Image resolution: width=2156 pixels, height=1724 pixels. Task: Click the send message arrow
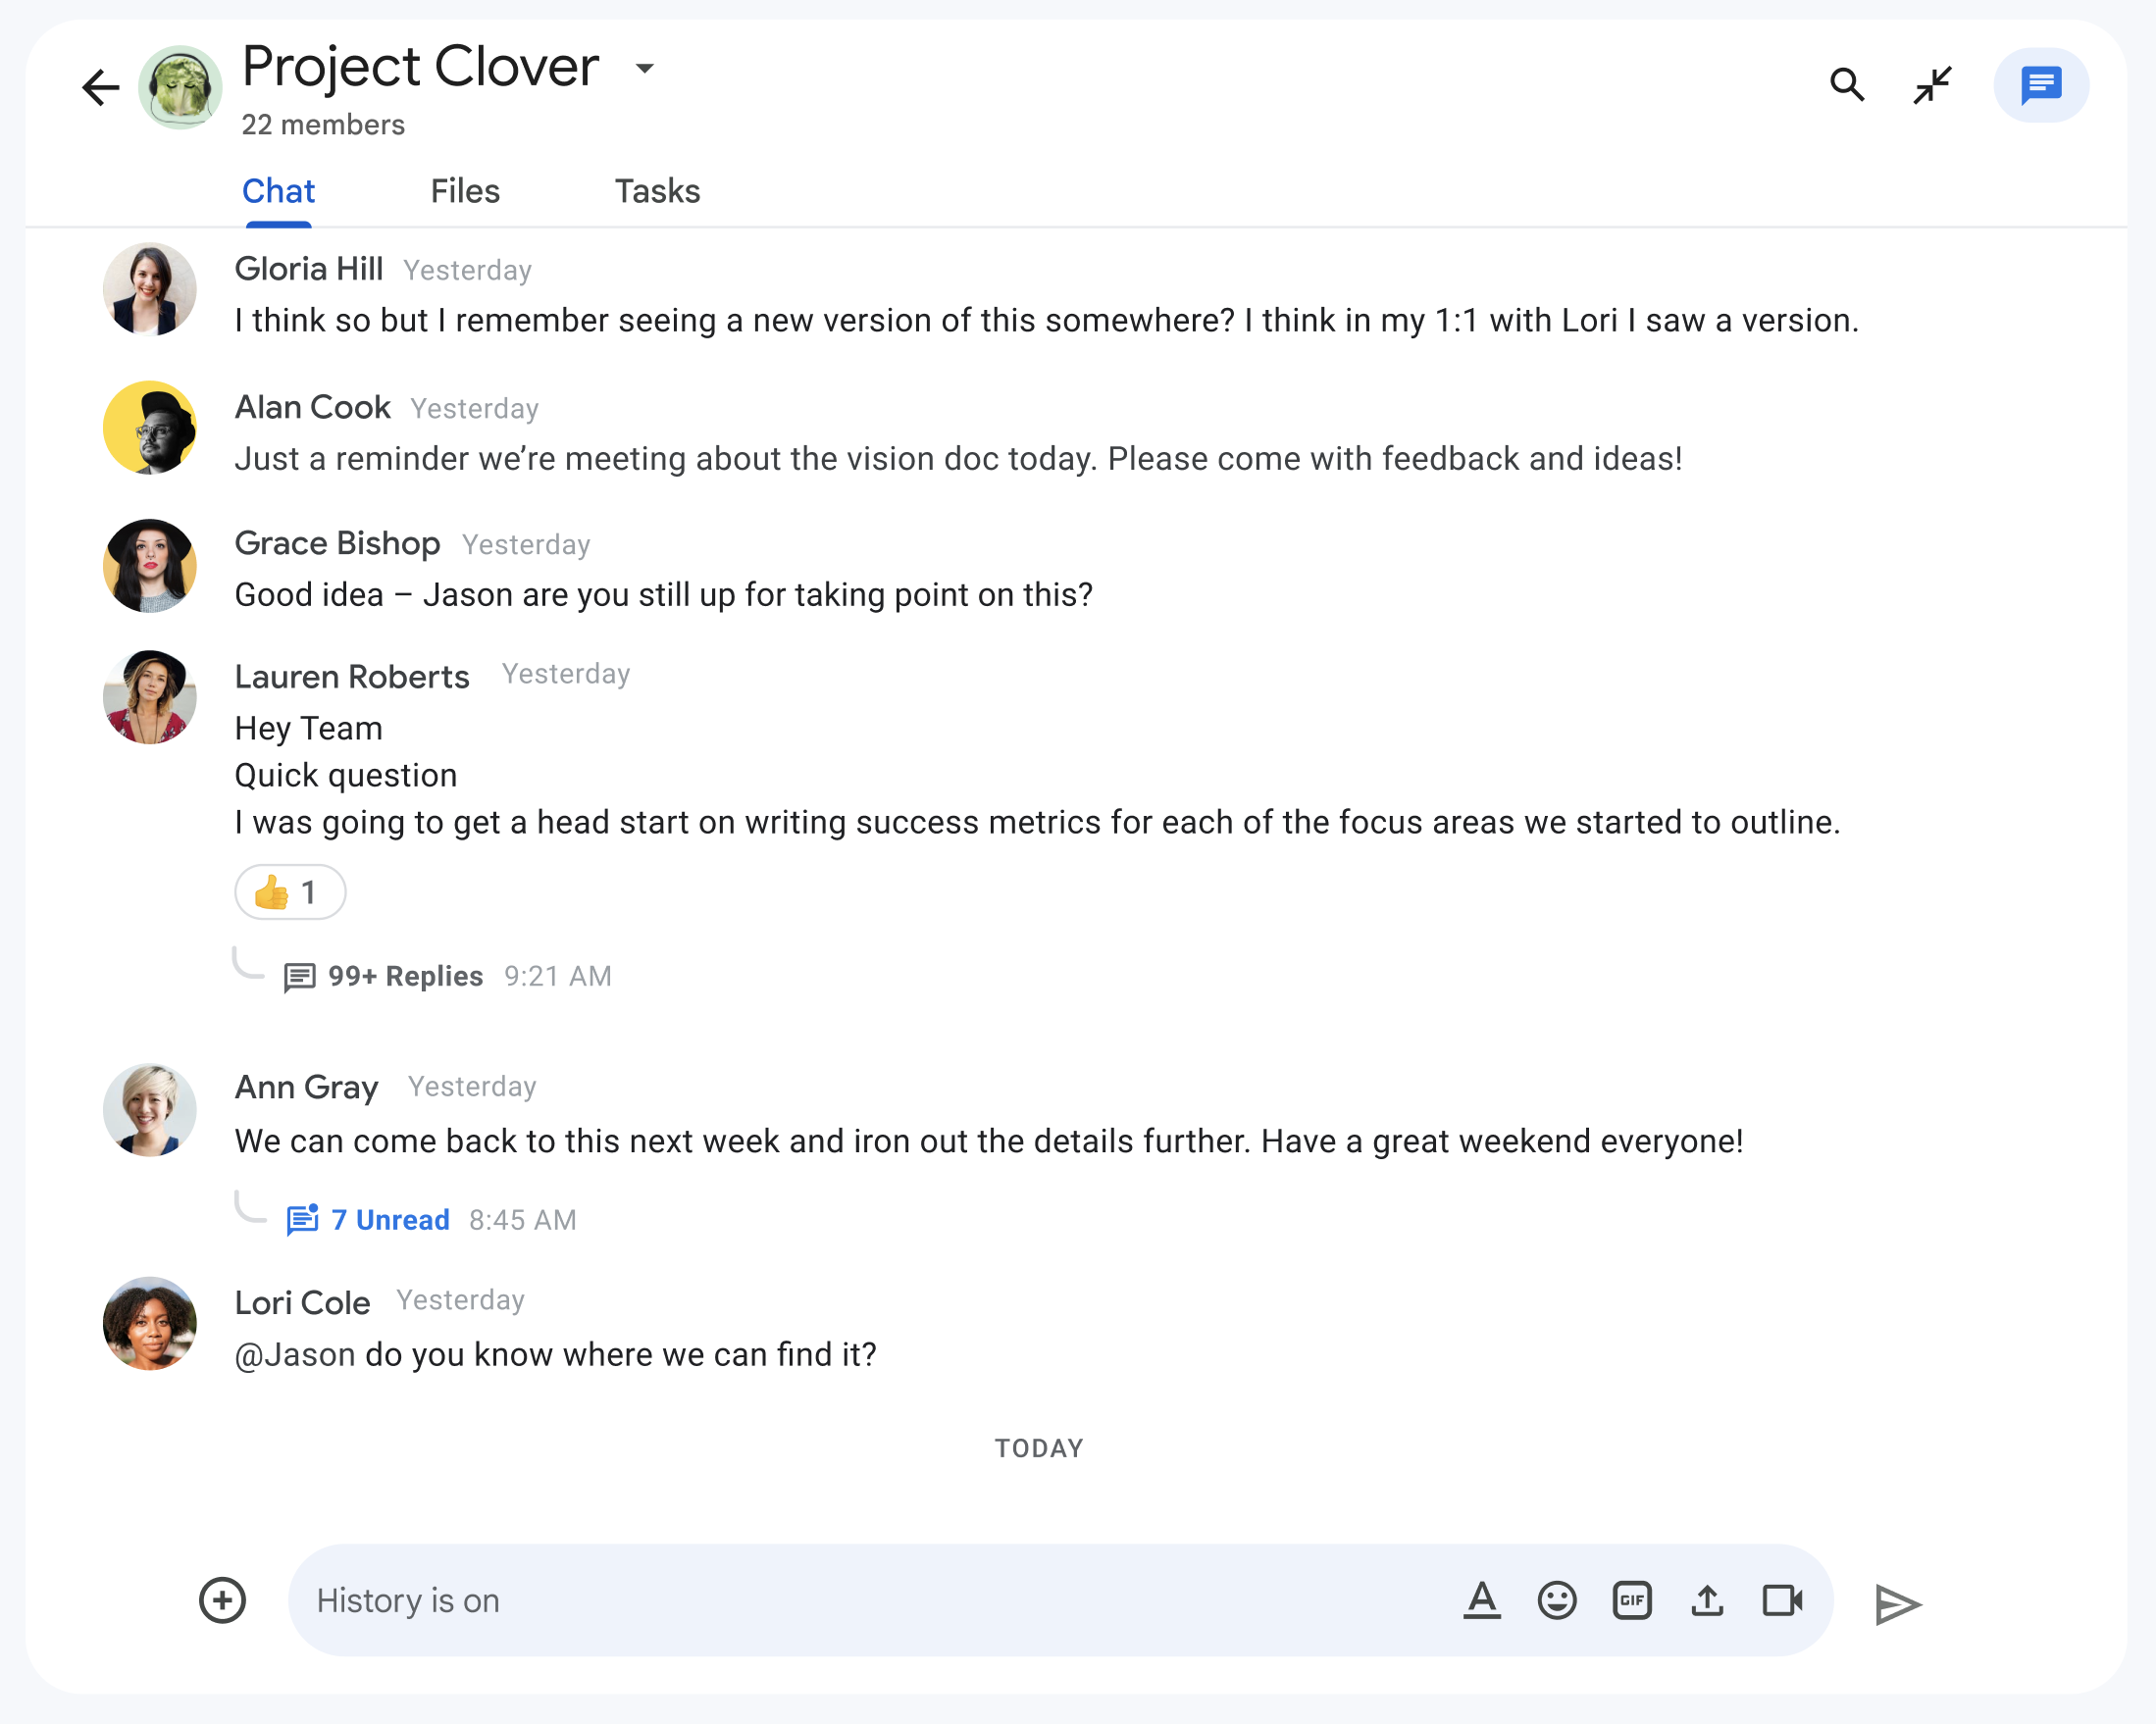1896,1605
